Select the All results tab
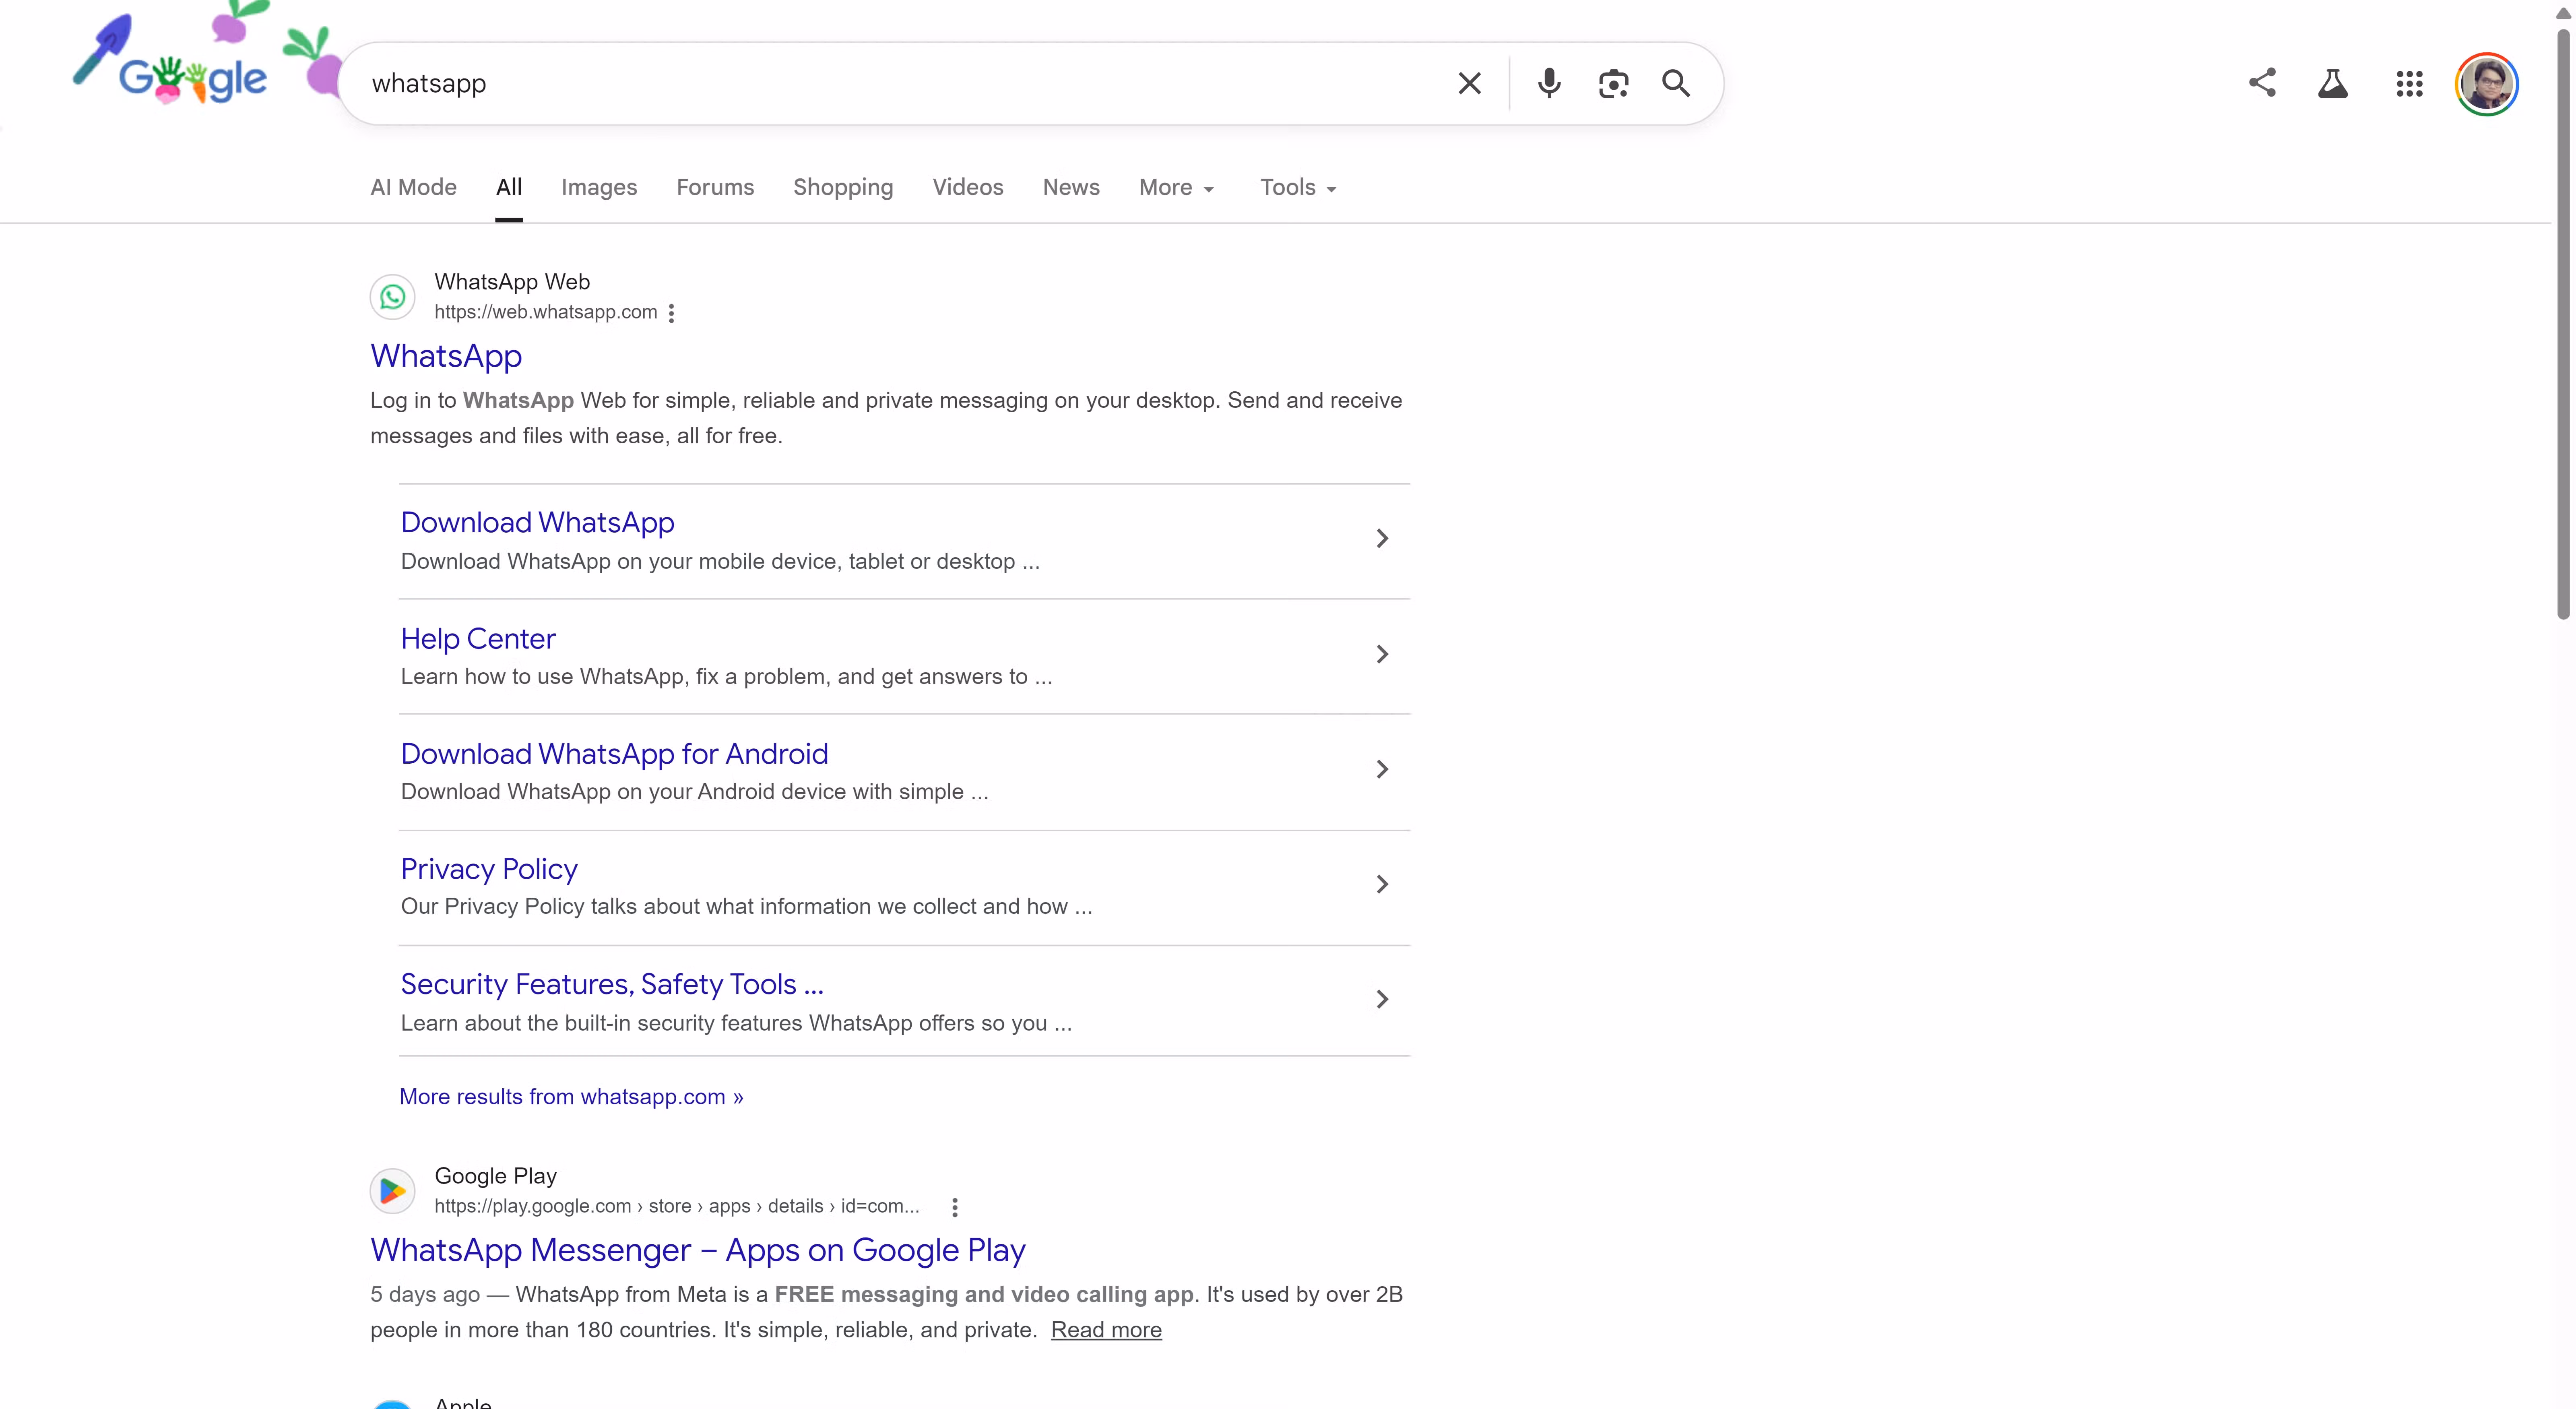The height and width of the screenshot is (1409, 2576). (x=509, y=188)
